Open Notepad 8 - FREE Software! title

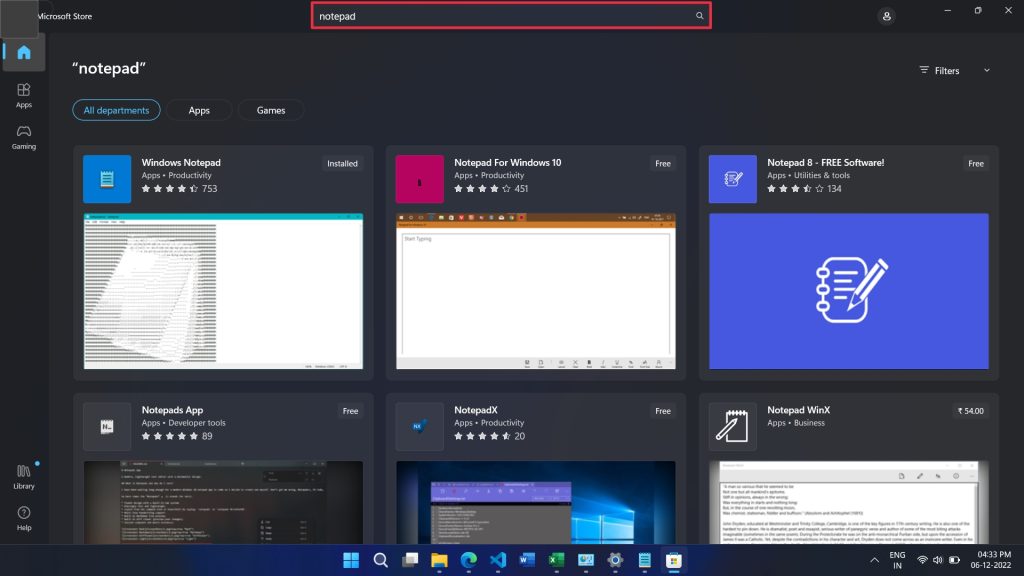pyautogui.click(x=825, y=163)
